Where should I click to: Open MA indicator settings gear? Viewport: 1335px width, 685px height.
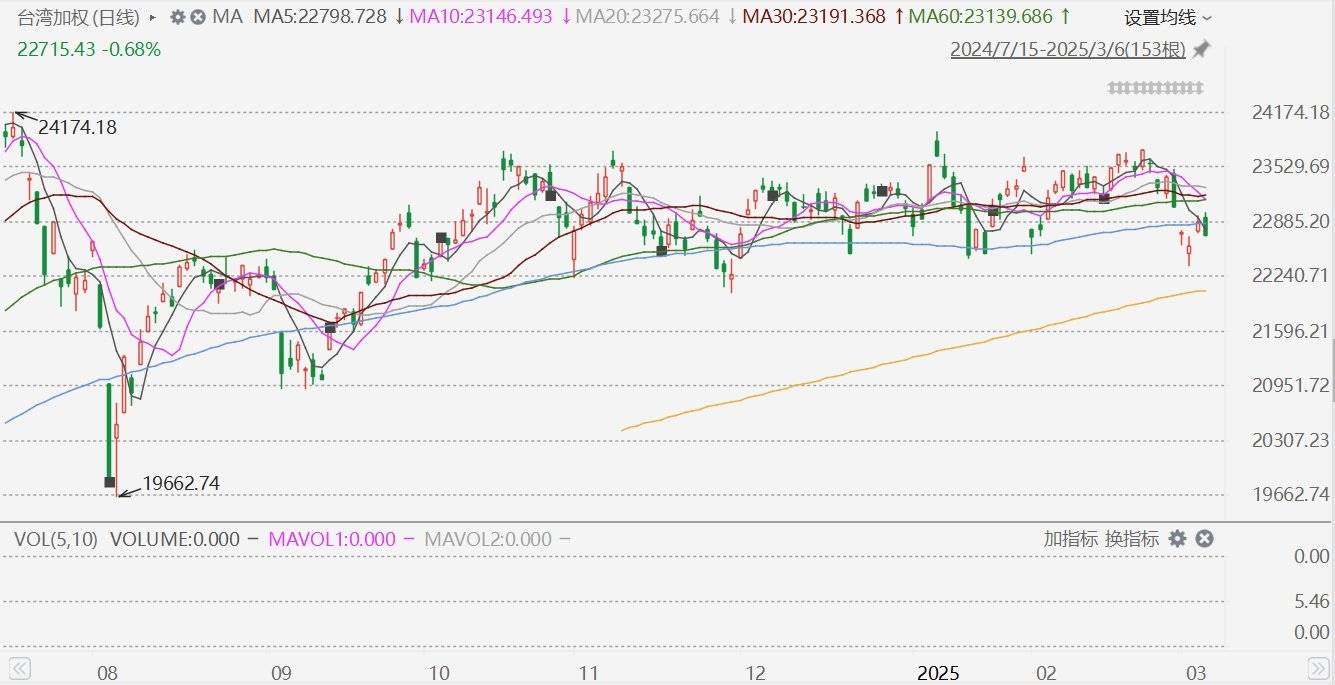pyautogui.click(x=178, y=17)
